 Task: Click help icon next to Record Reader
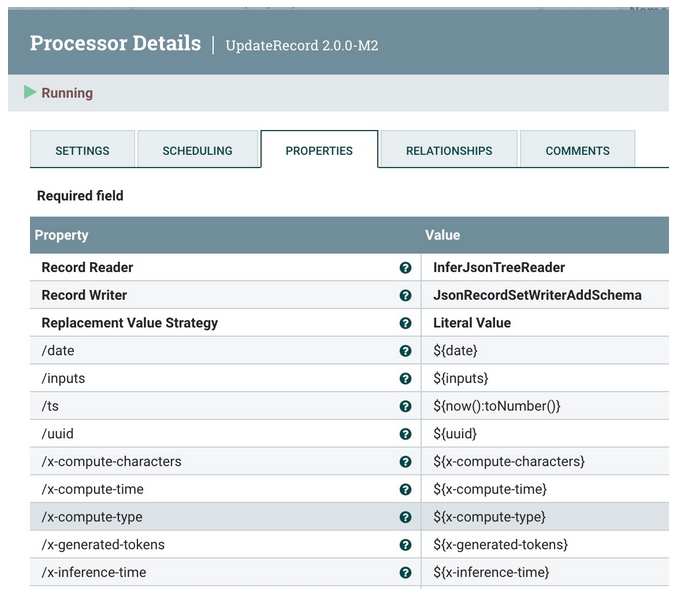pos(405,268)
